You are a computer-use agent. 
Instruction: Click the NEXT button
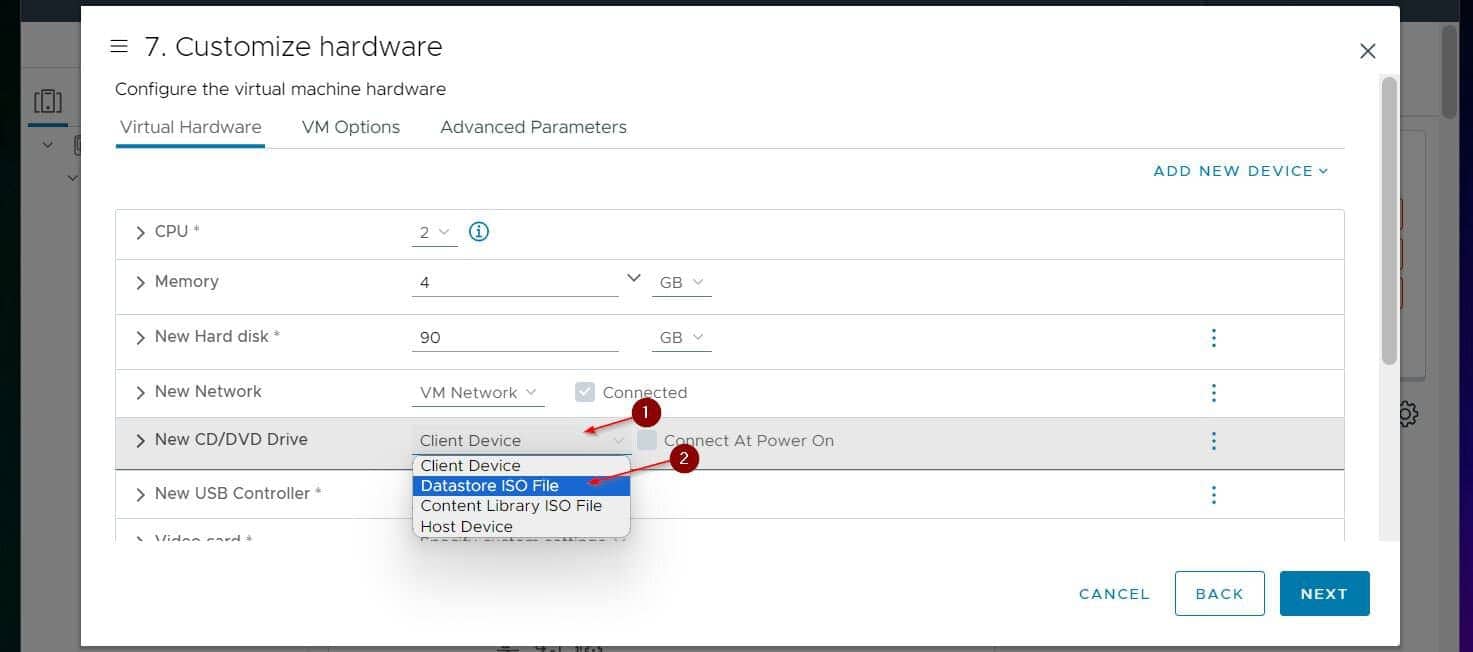click(1324, 594)
